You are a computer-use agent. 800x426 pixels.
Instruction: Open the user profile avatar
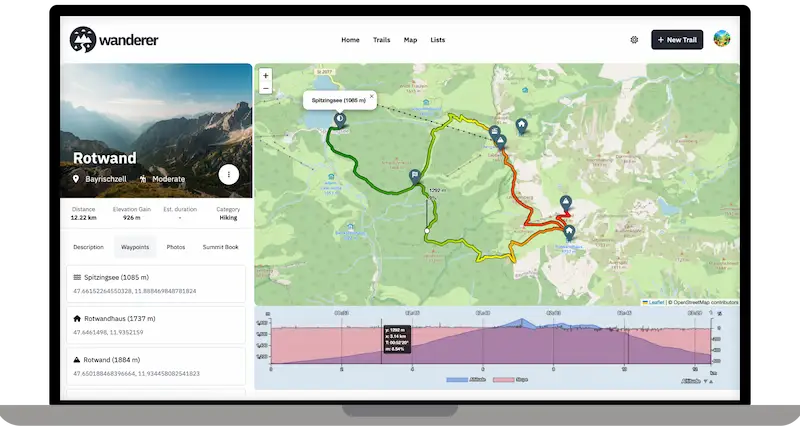[721, 40]
